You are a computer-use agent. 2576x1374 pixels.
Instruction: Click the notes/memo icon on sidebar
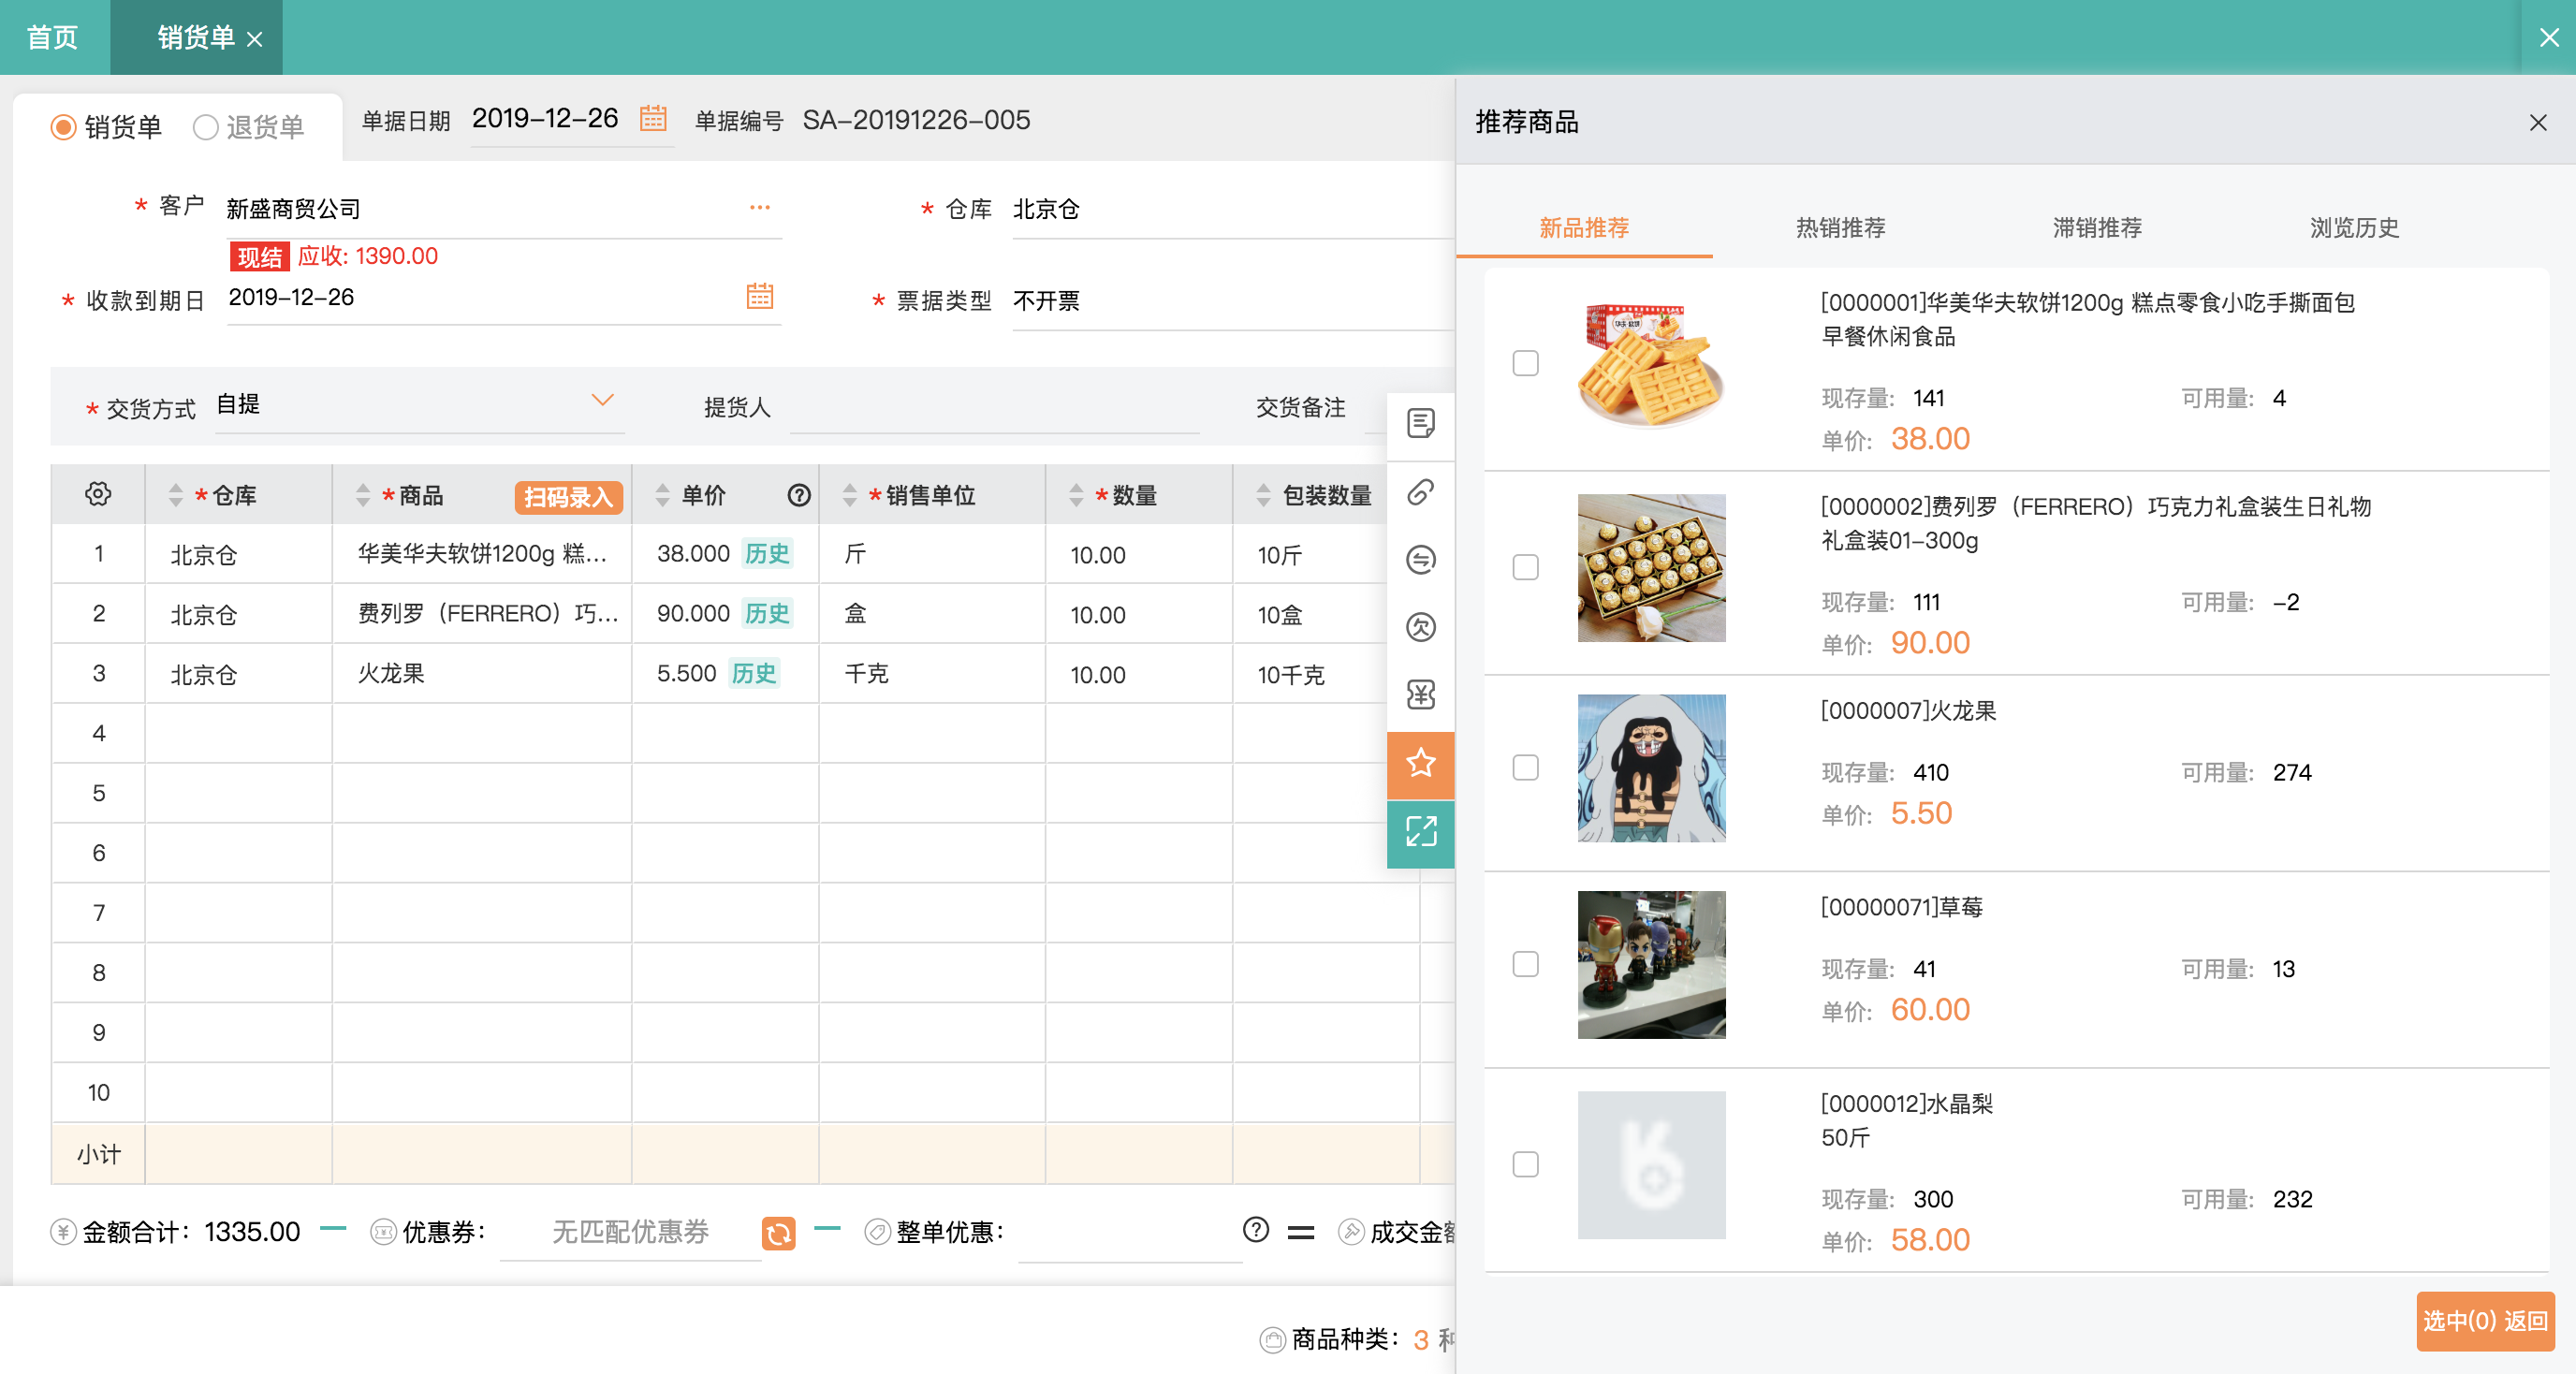point(1425,422)
